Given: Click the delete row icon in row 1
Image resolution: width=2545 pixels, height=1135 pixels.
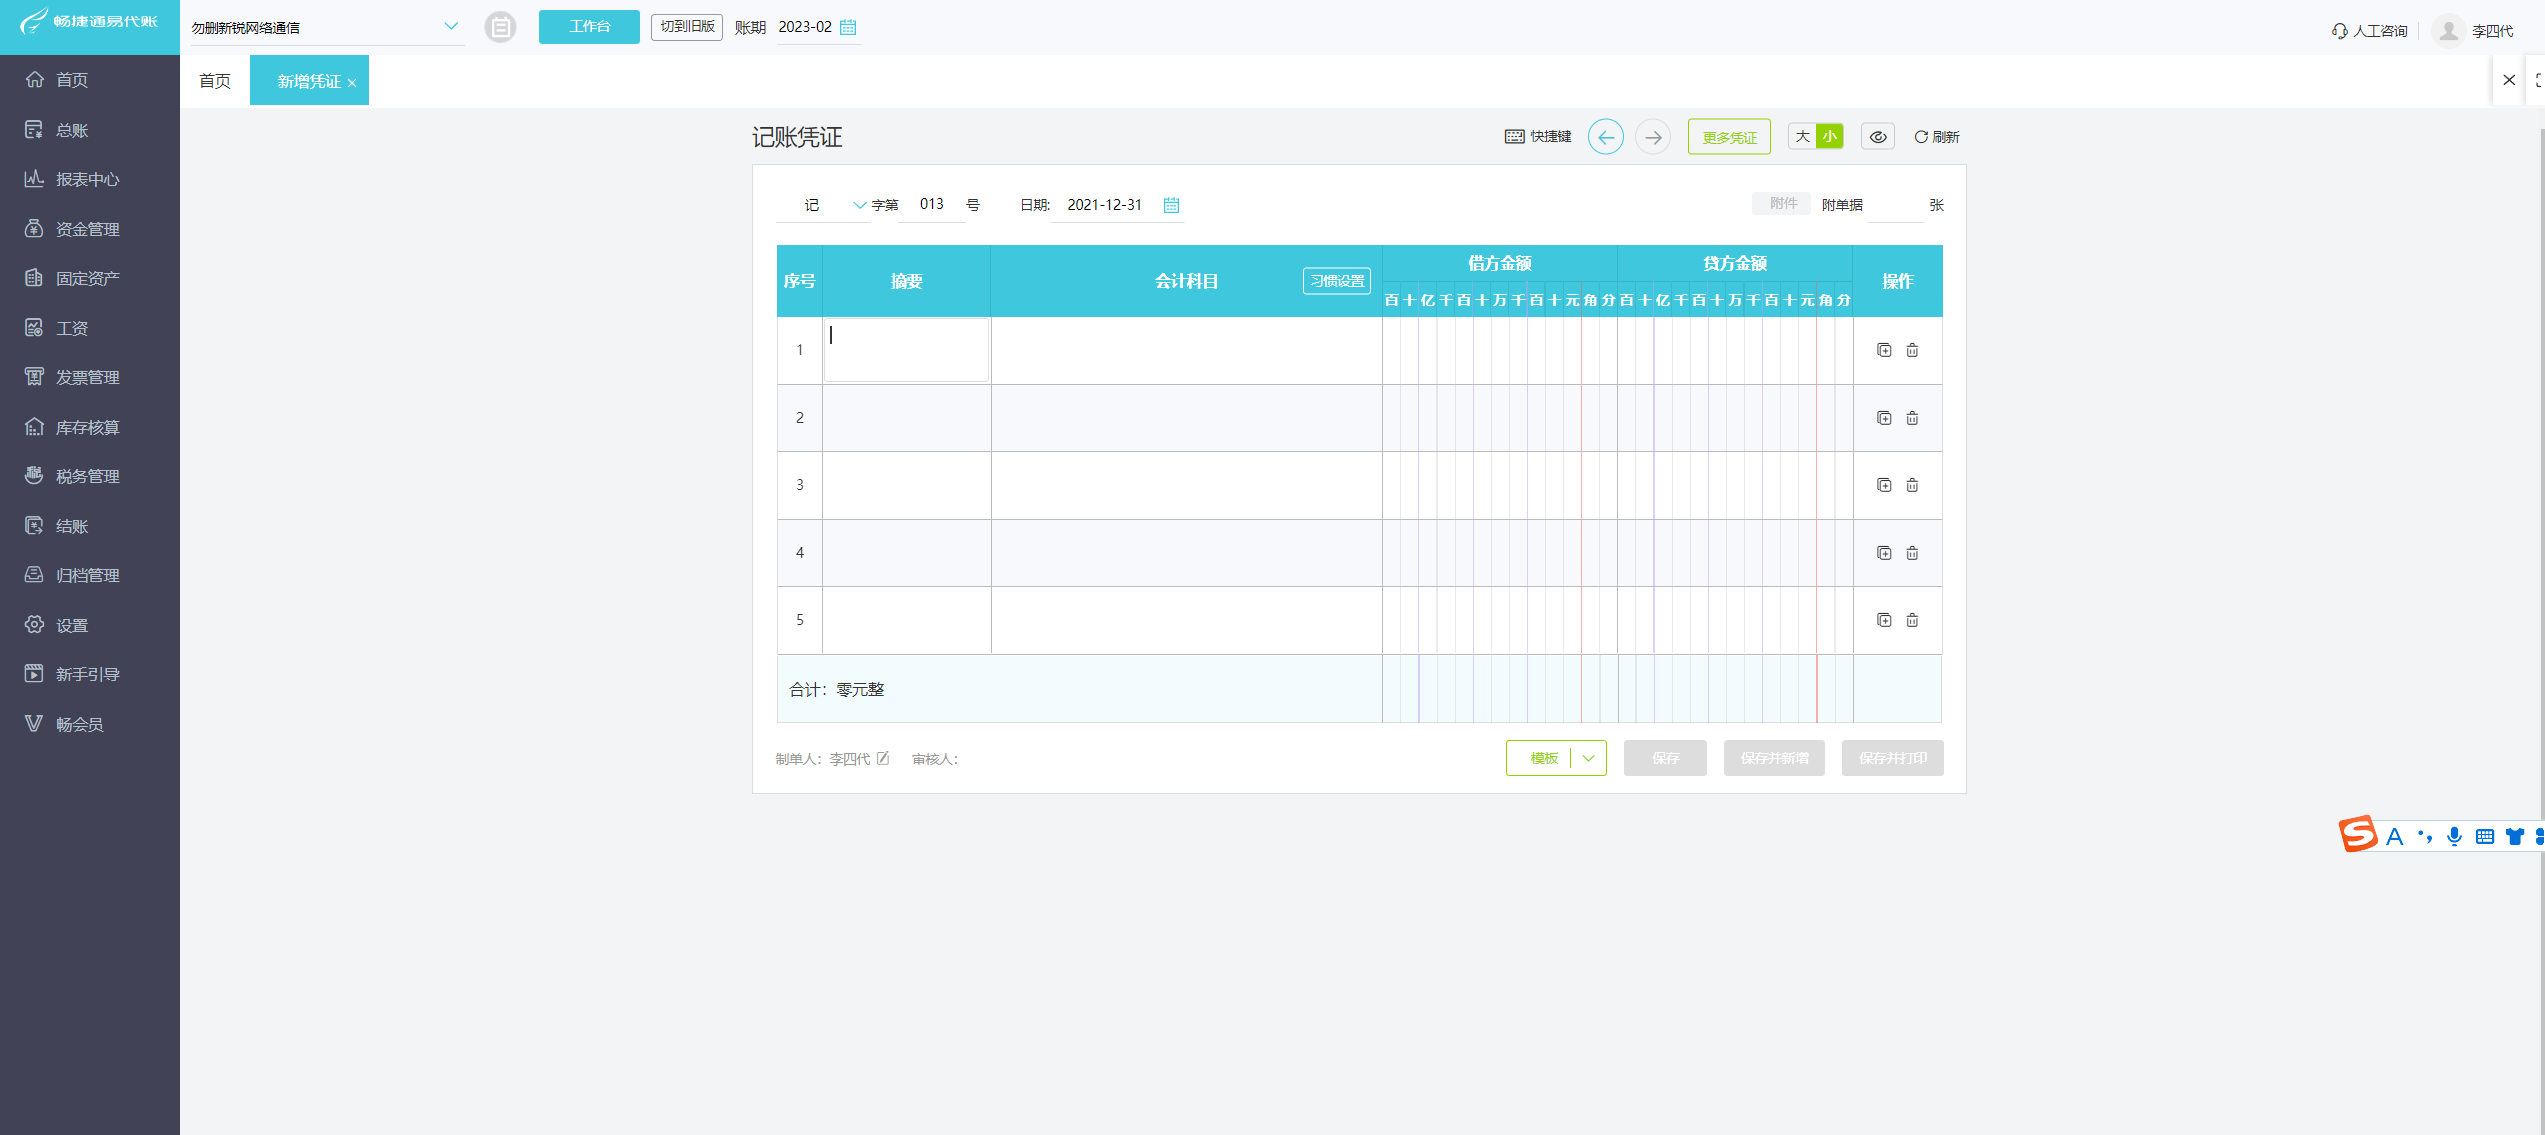Looking at the screenshot, I should [x=1912, y=349].
